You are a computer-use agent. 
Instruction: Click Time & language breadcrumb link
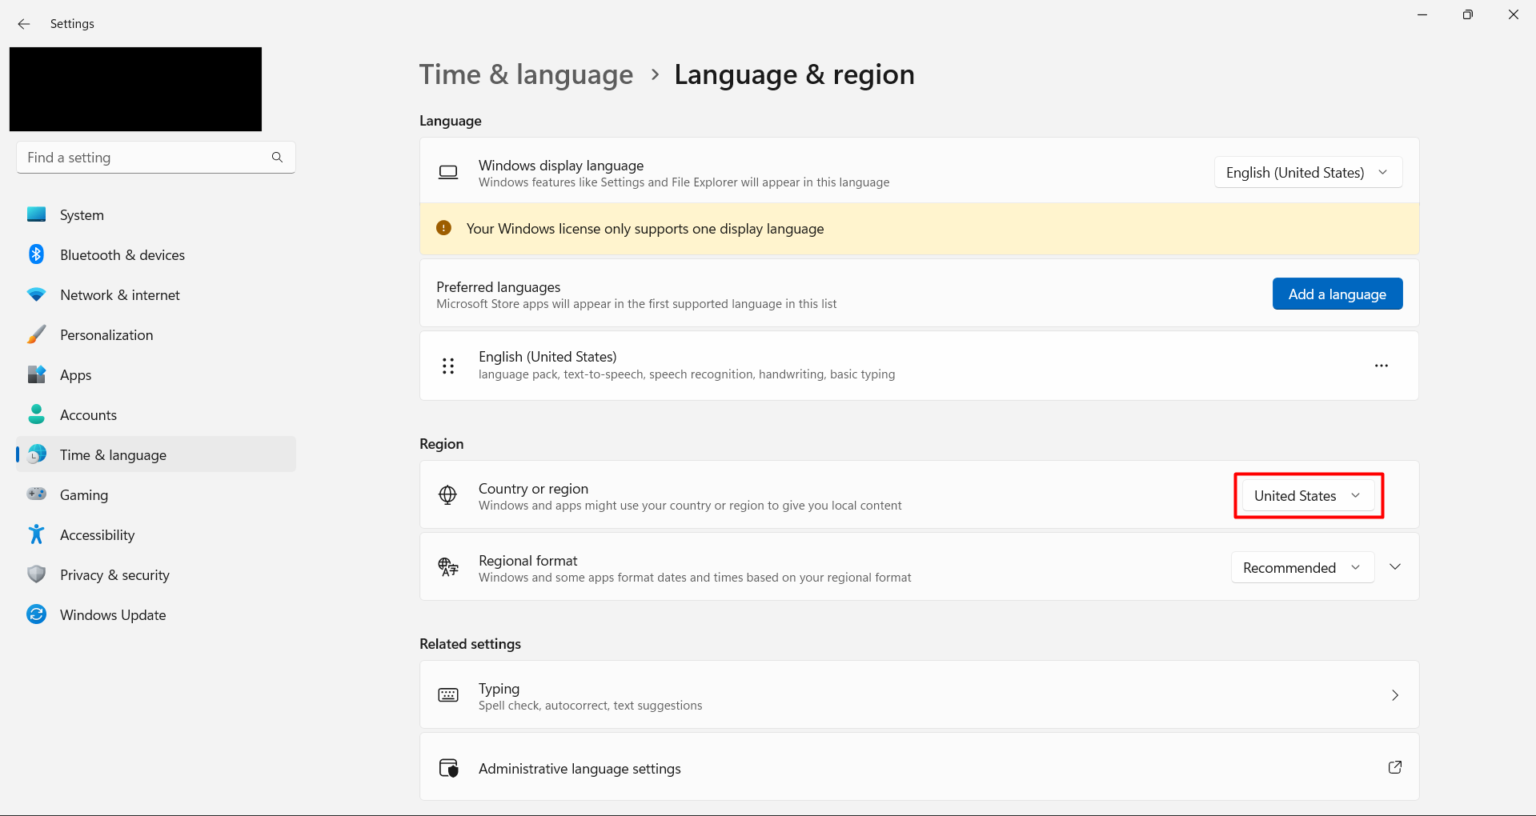pos(526,75)
